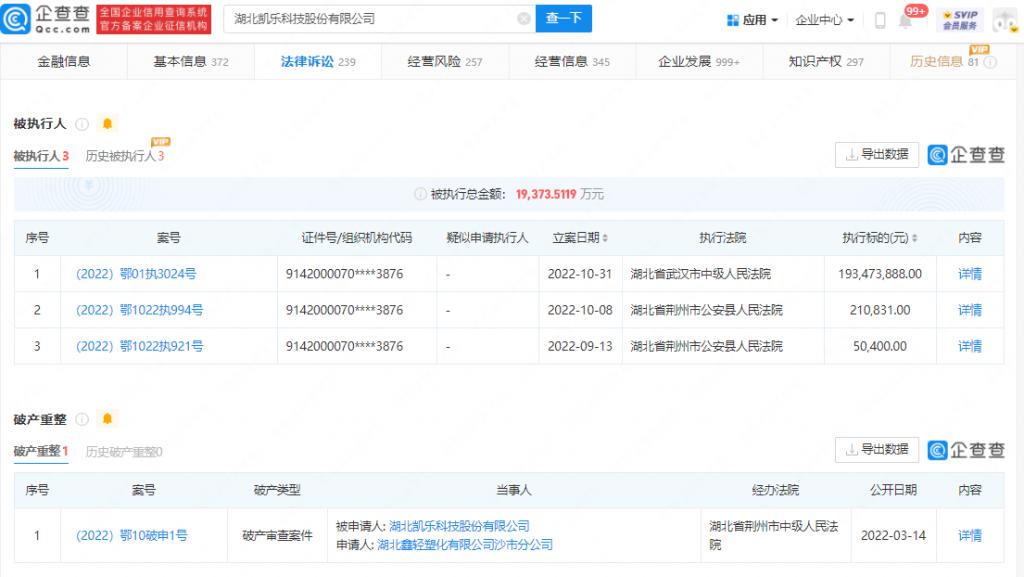Open case link (2022)鄂01执3024号
This screenshot has width=1024, height=577.
(136, 274)
